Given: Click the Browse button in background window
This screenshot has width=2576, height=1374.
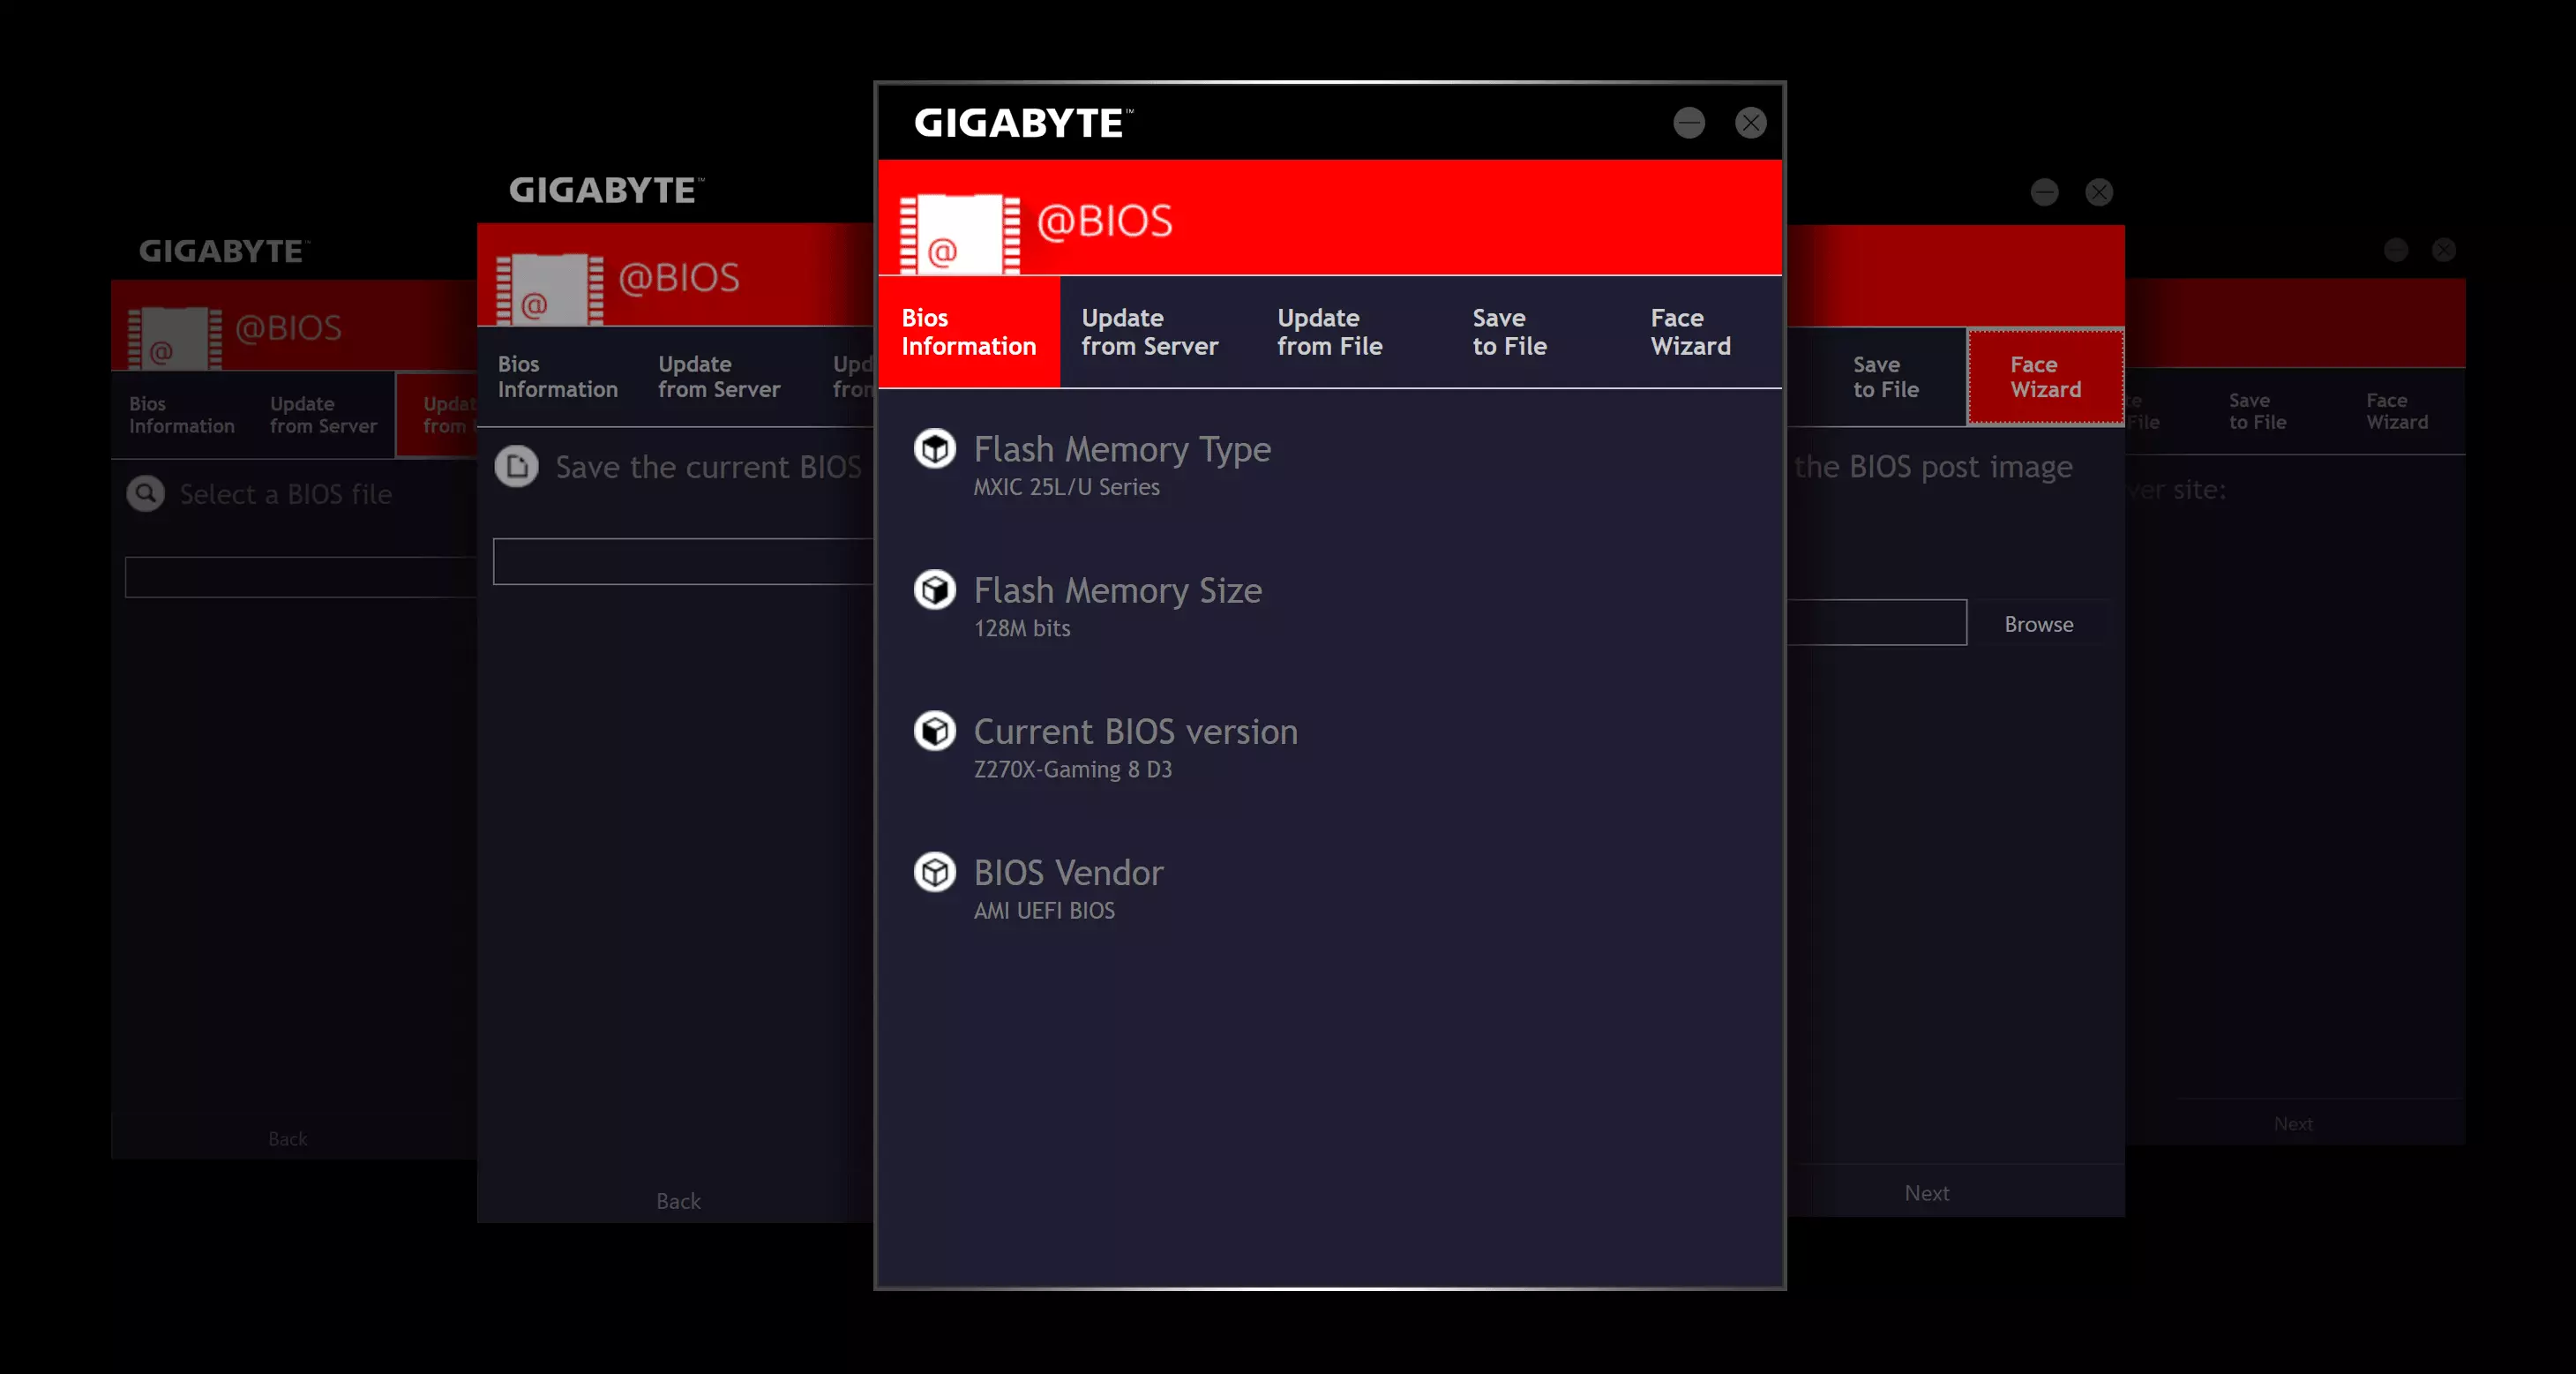Looking at the screenshot, I should click(x=2040, y=624).
